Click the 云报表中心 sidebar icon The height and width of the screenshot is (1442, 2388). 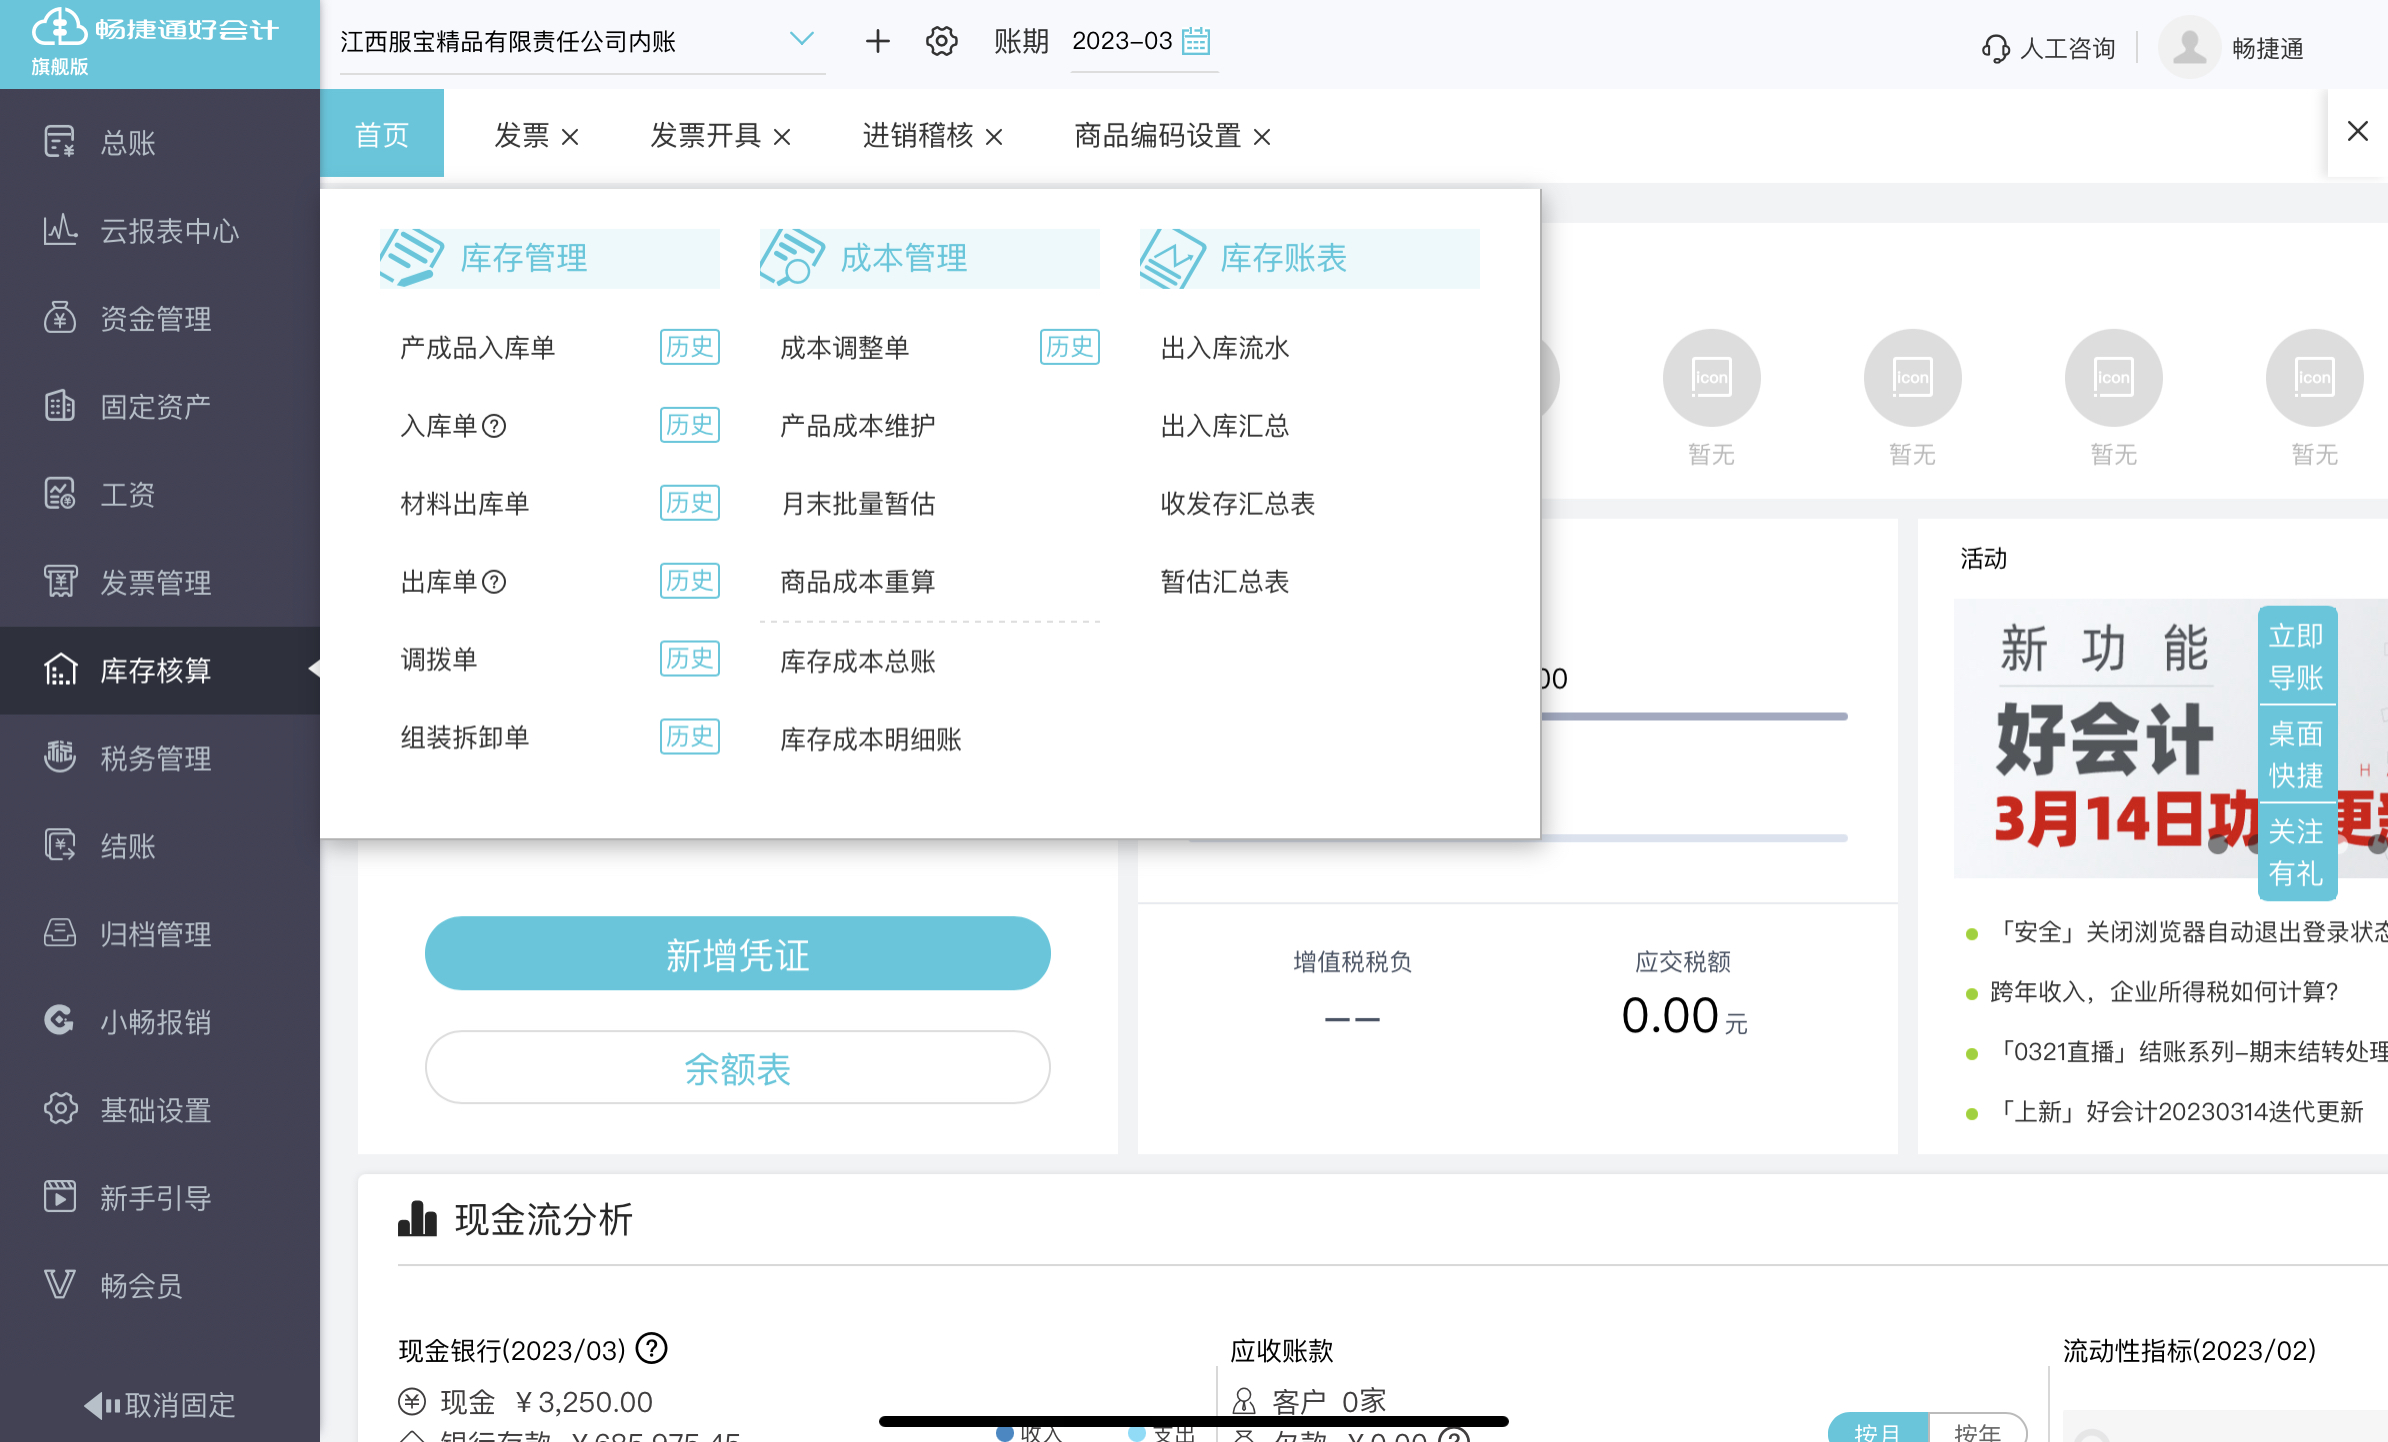61,230
